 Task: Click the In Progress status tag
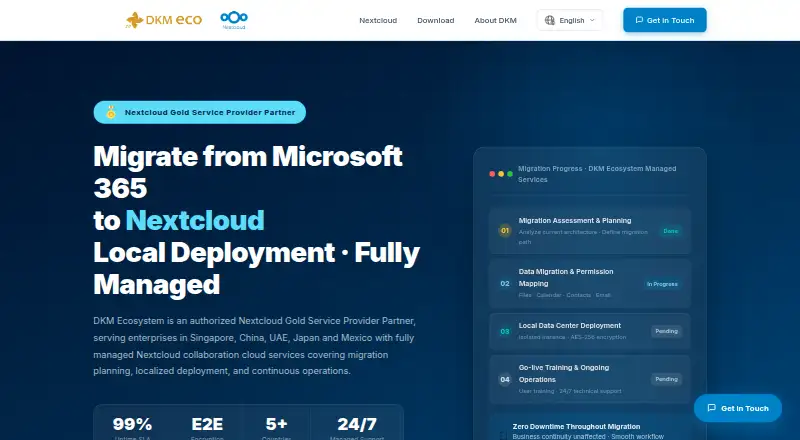point(662,284)
